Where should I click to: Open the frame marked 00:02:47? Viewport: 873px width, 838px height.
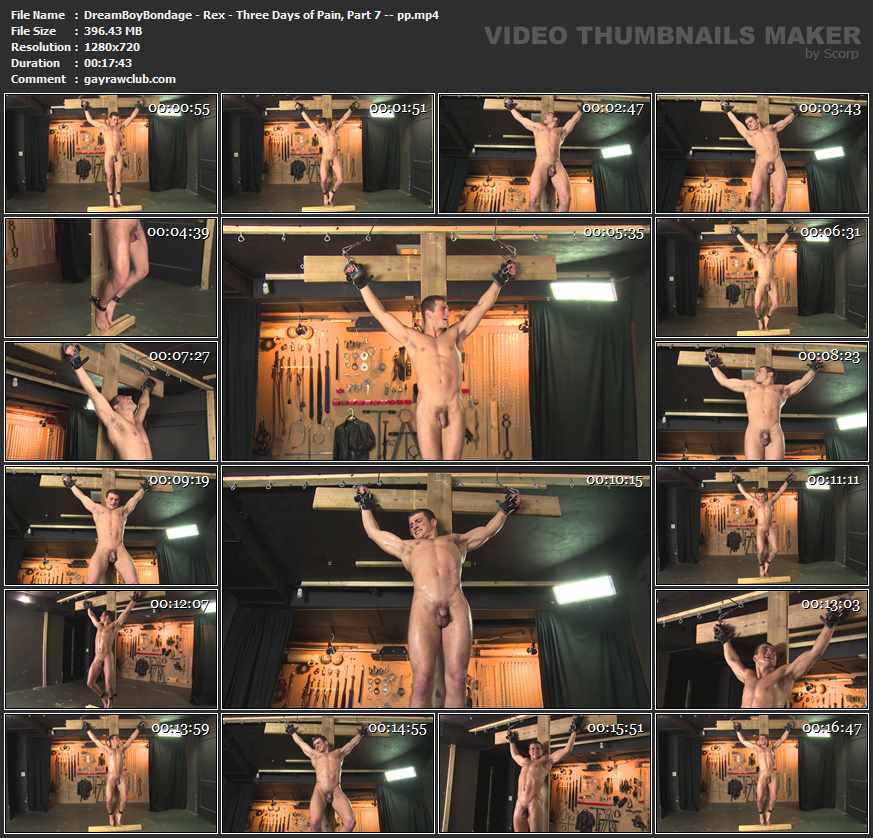pos(545,154)
